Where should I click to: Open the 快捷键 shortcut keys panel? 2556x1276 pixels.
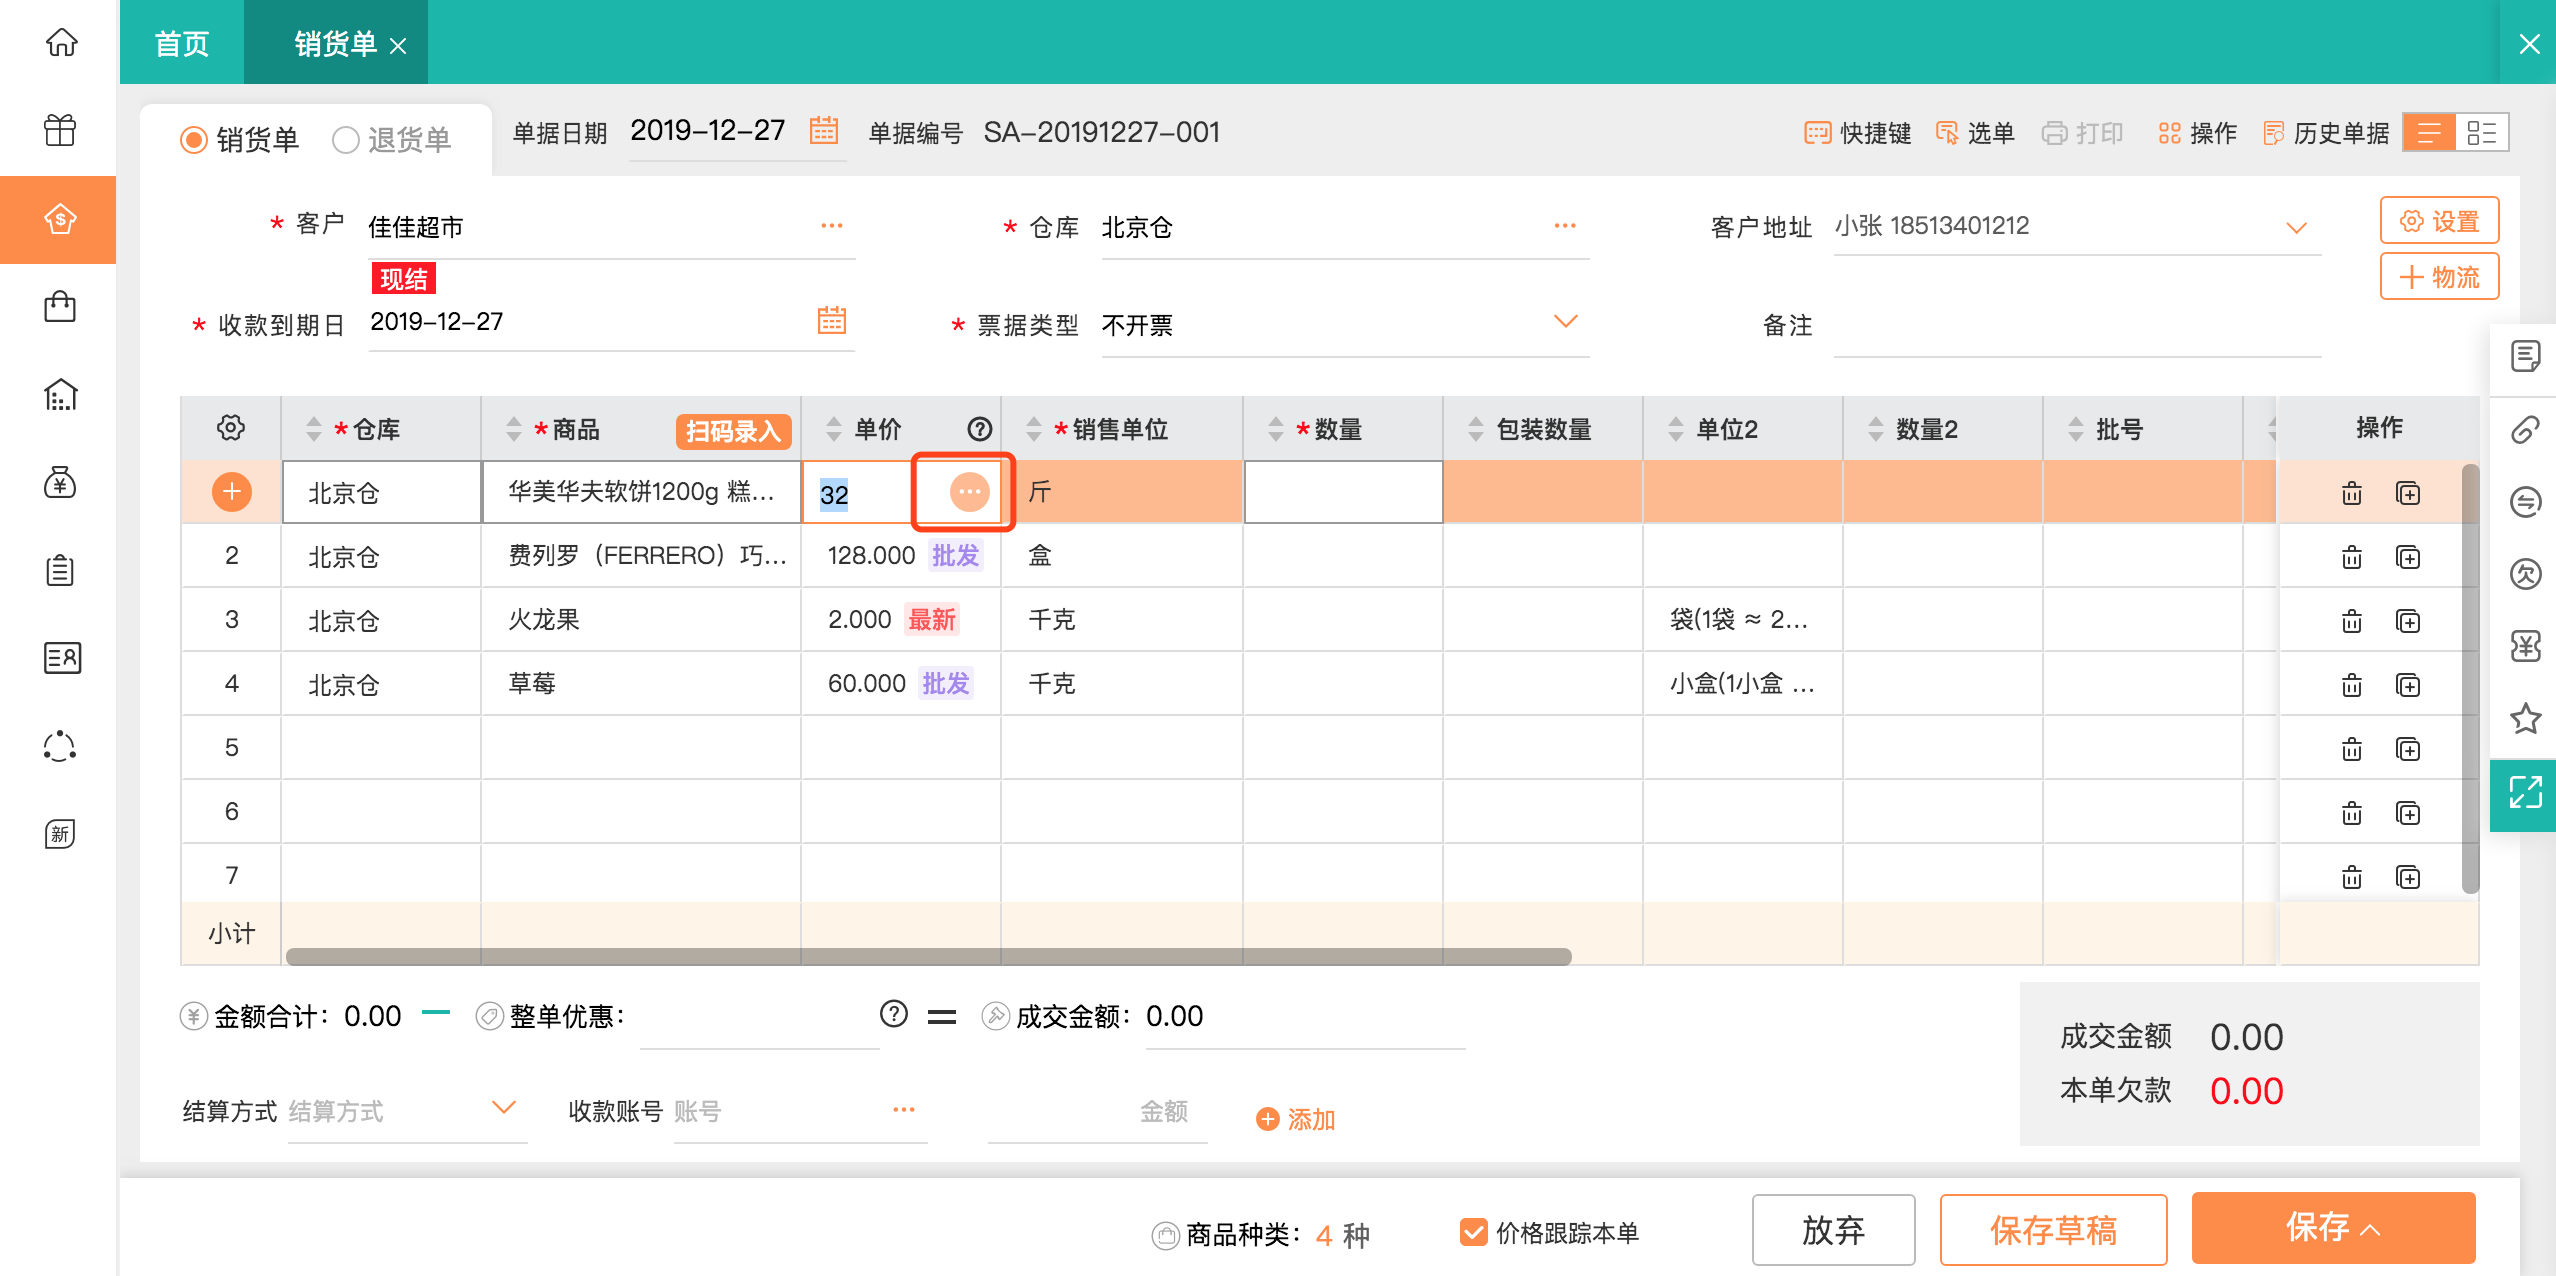point(1858,134)
